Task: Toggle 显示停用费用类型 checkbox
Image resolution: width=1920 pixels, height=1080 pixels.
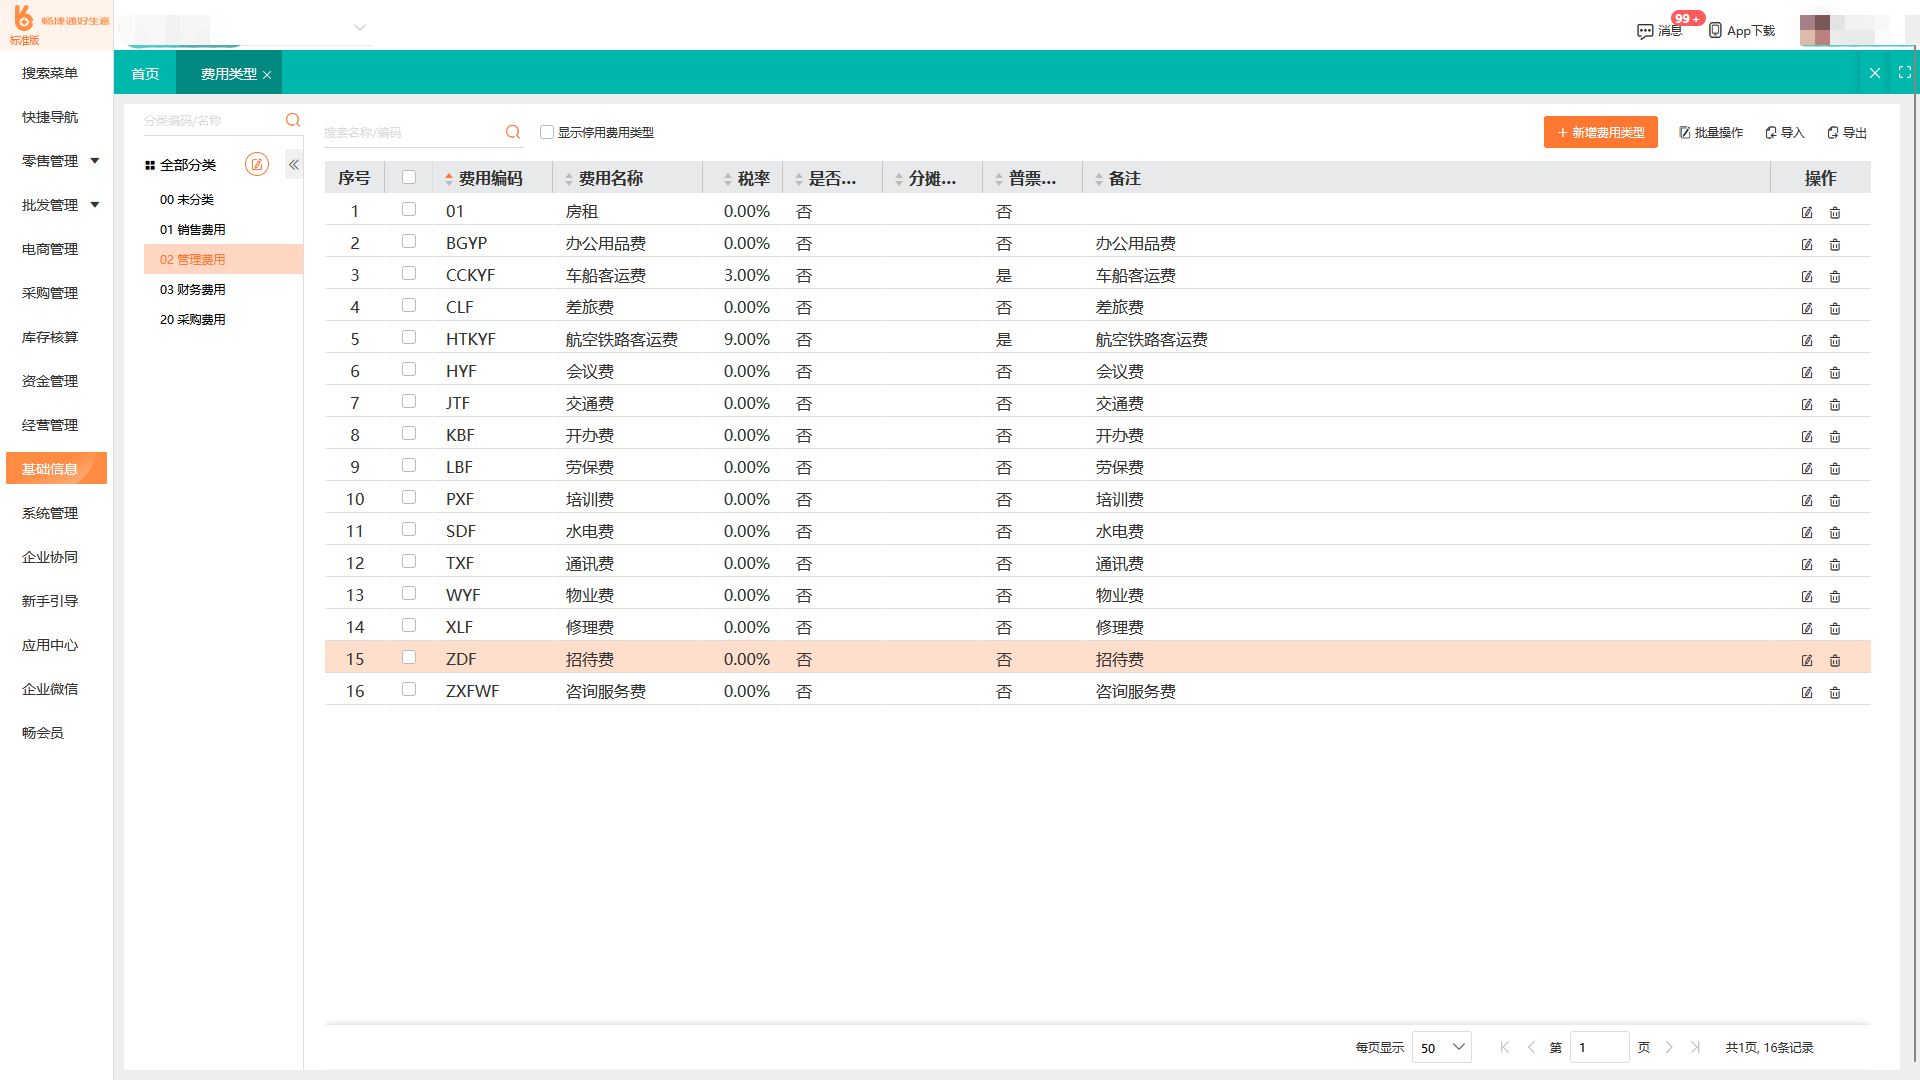Action: pyautogui.click(x=546, y=131)
